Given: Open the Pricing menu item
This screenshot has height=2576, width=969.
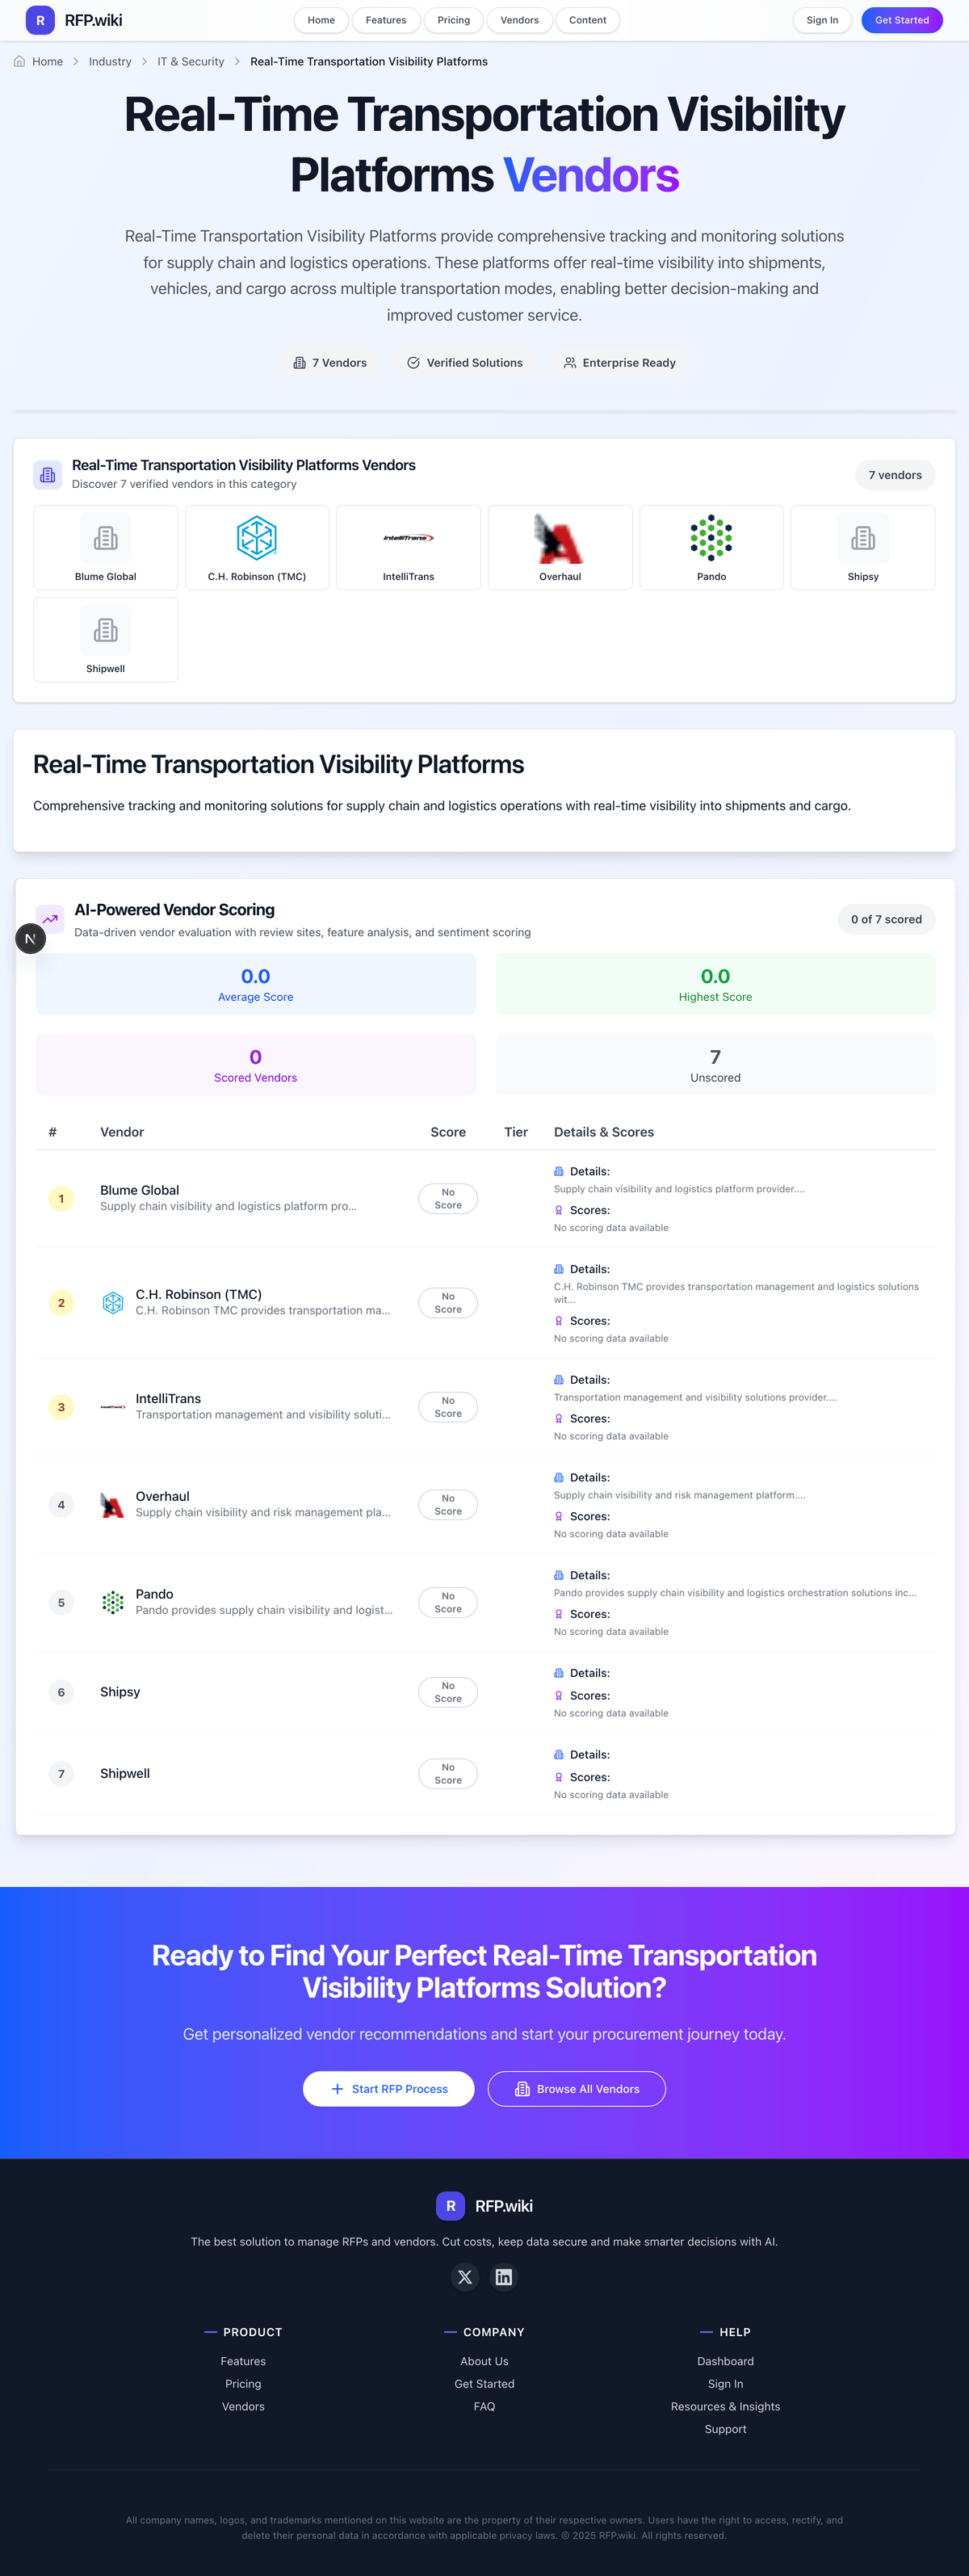Looking at the screenshot, I should coord(452,20).
